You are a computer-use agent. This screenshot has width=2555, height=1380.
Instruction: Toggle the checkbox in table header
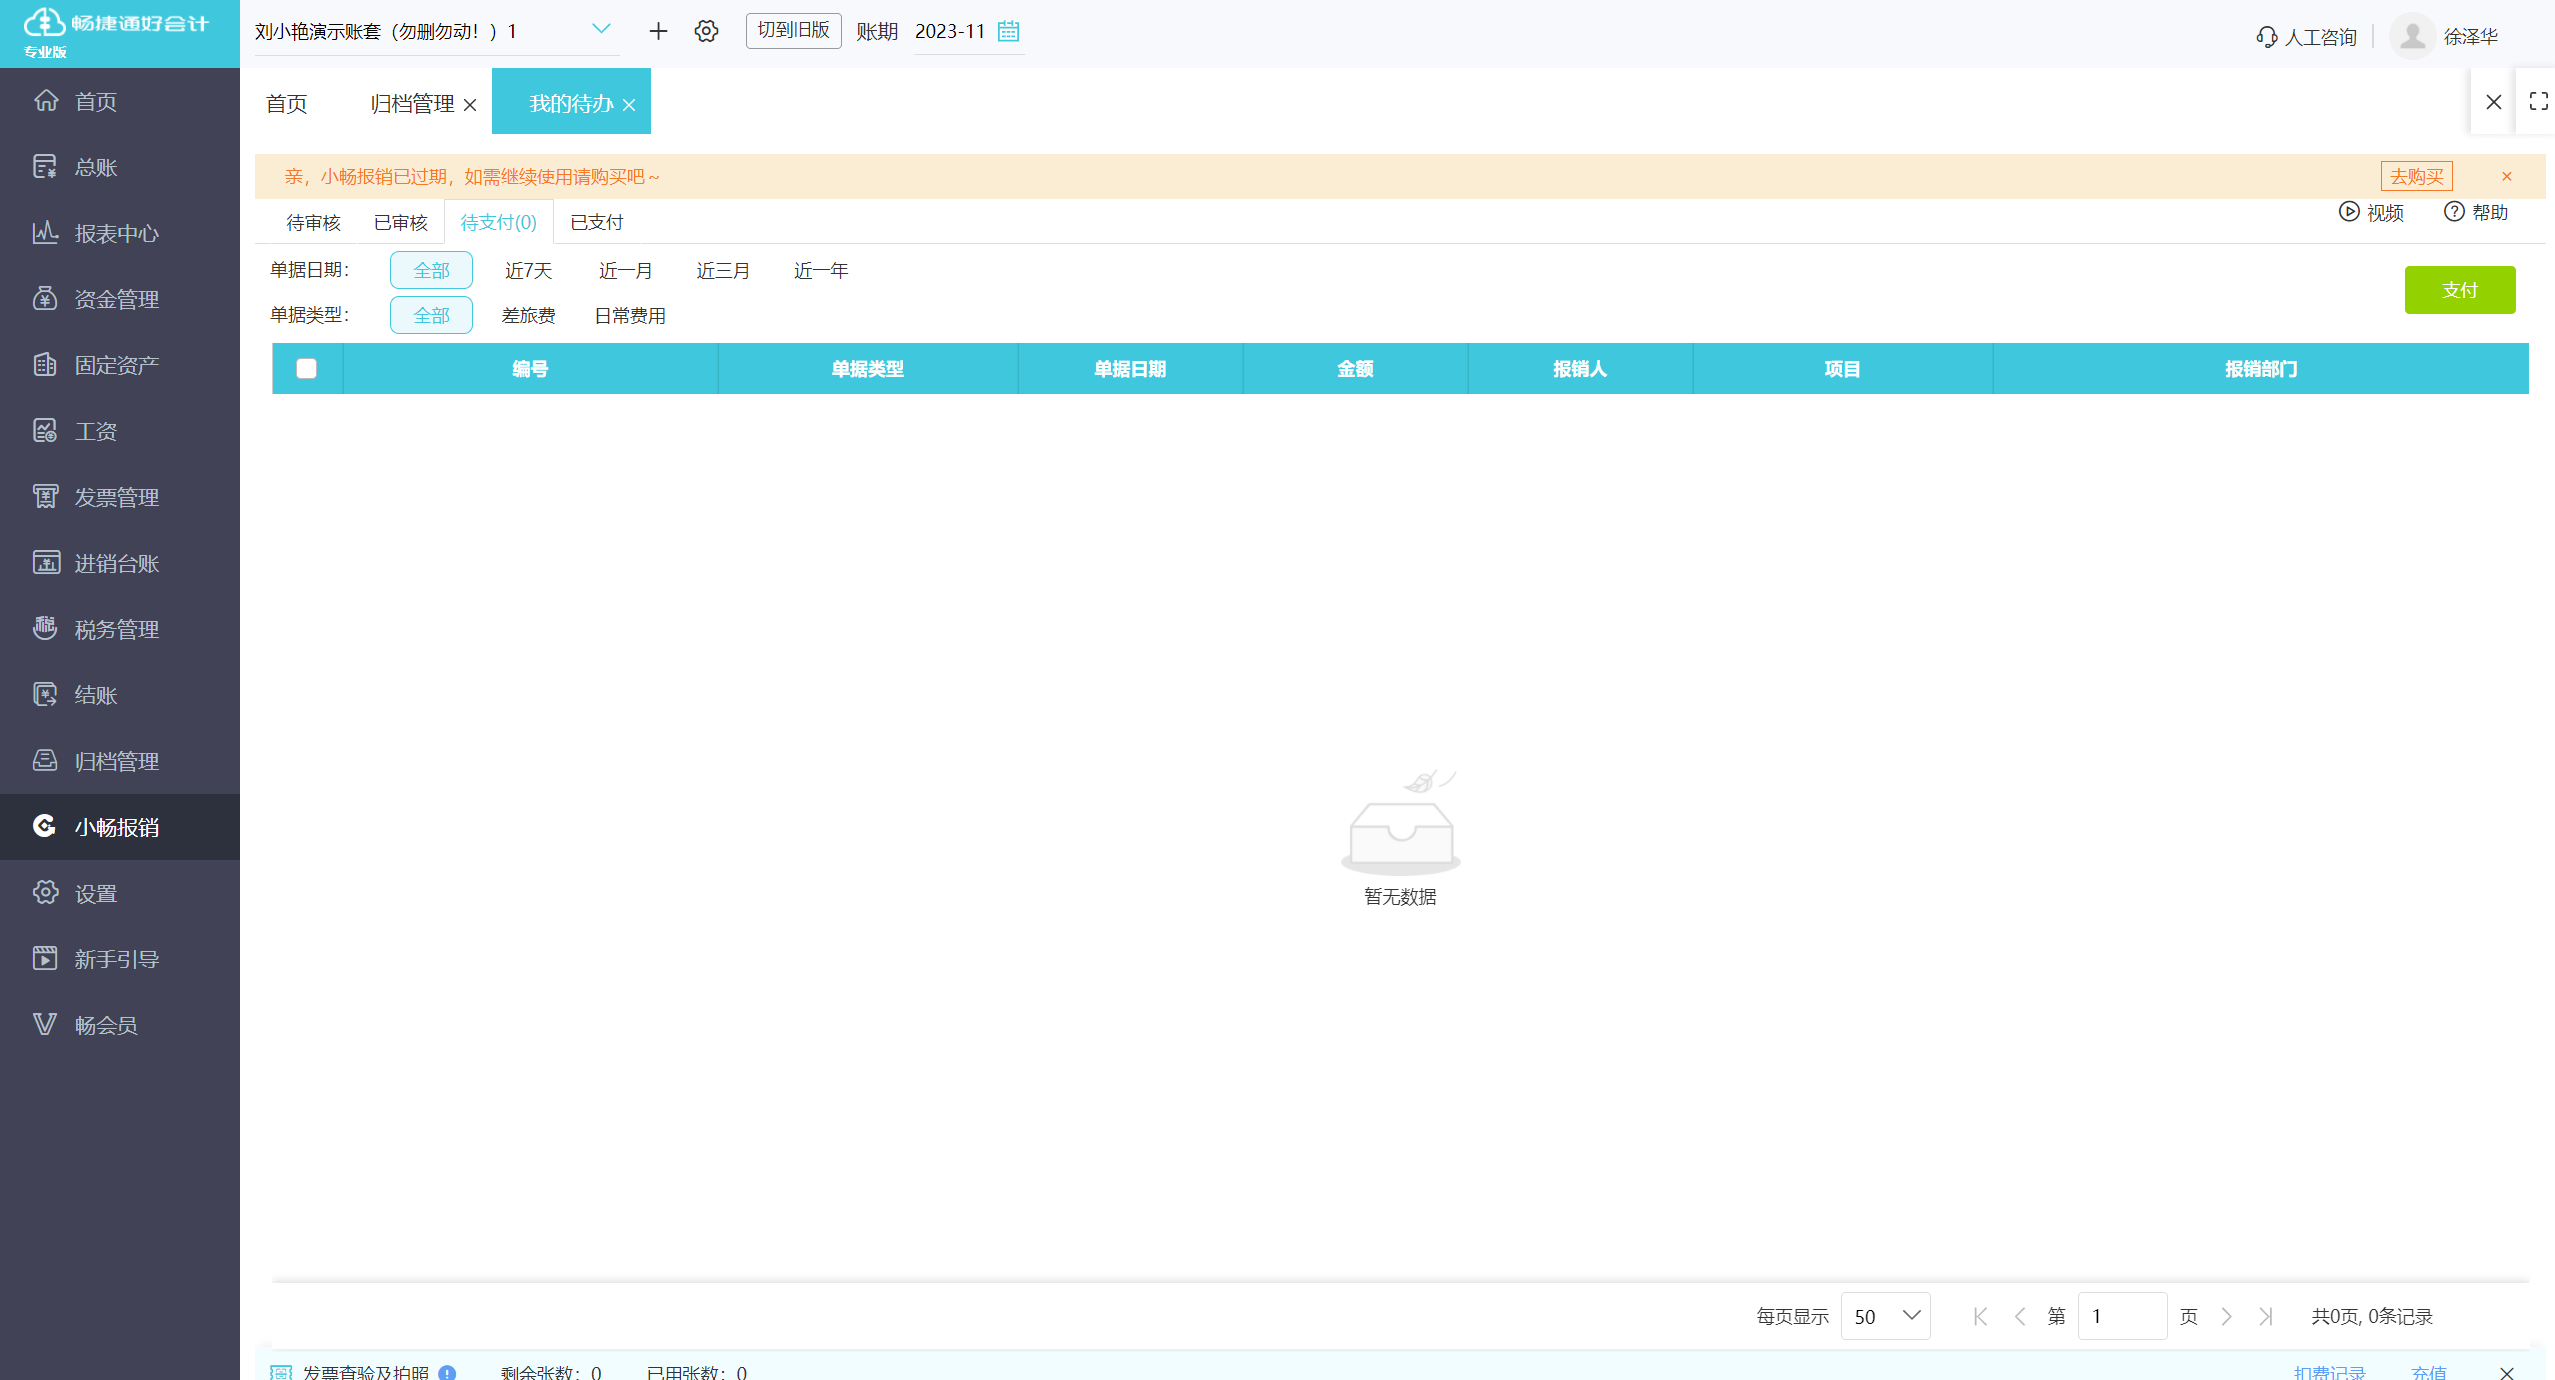pos(306,369)
